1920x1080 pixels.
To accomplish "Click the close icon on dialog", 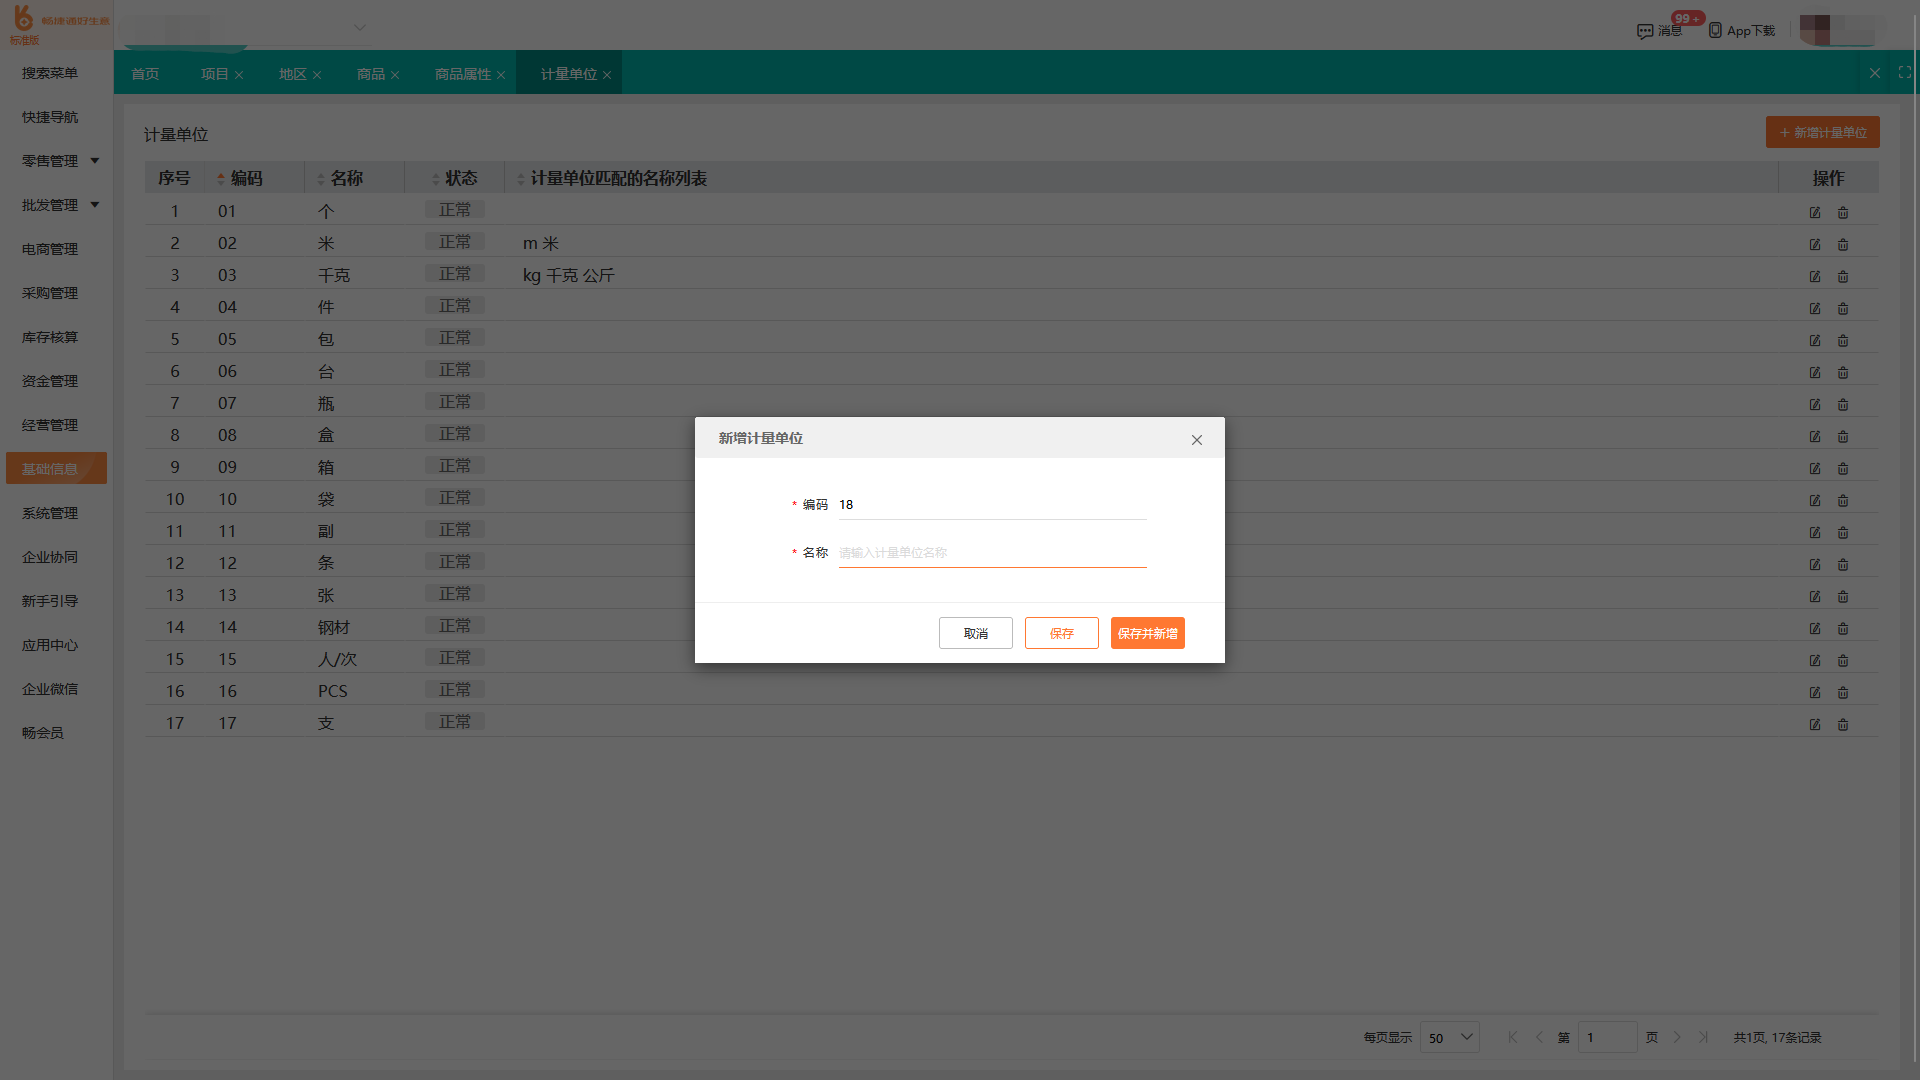I will [1197, 440].
